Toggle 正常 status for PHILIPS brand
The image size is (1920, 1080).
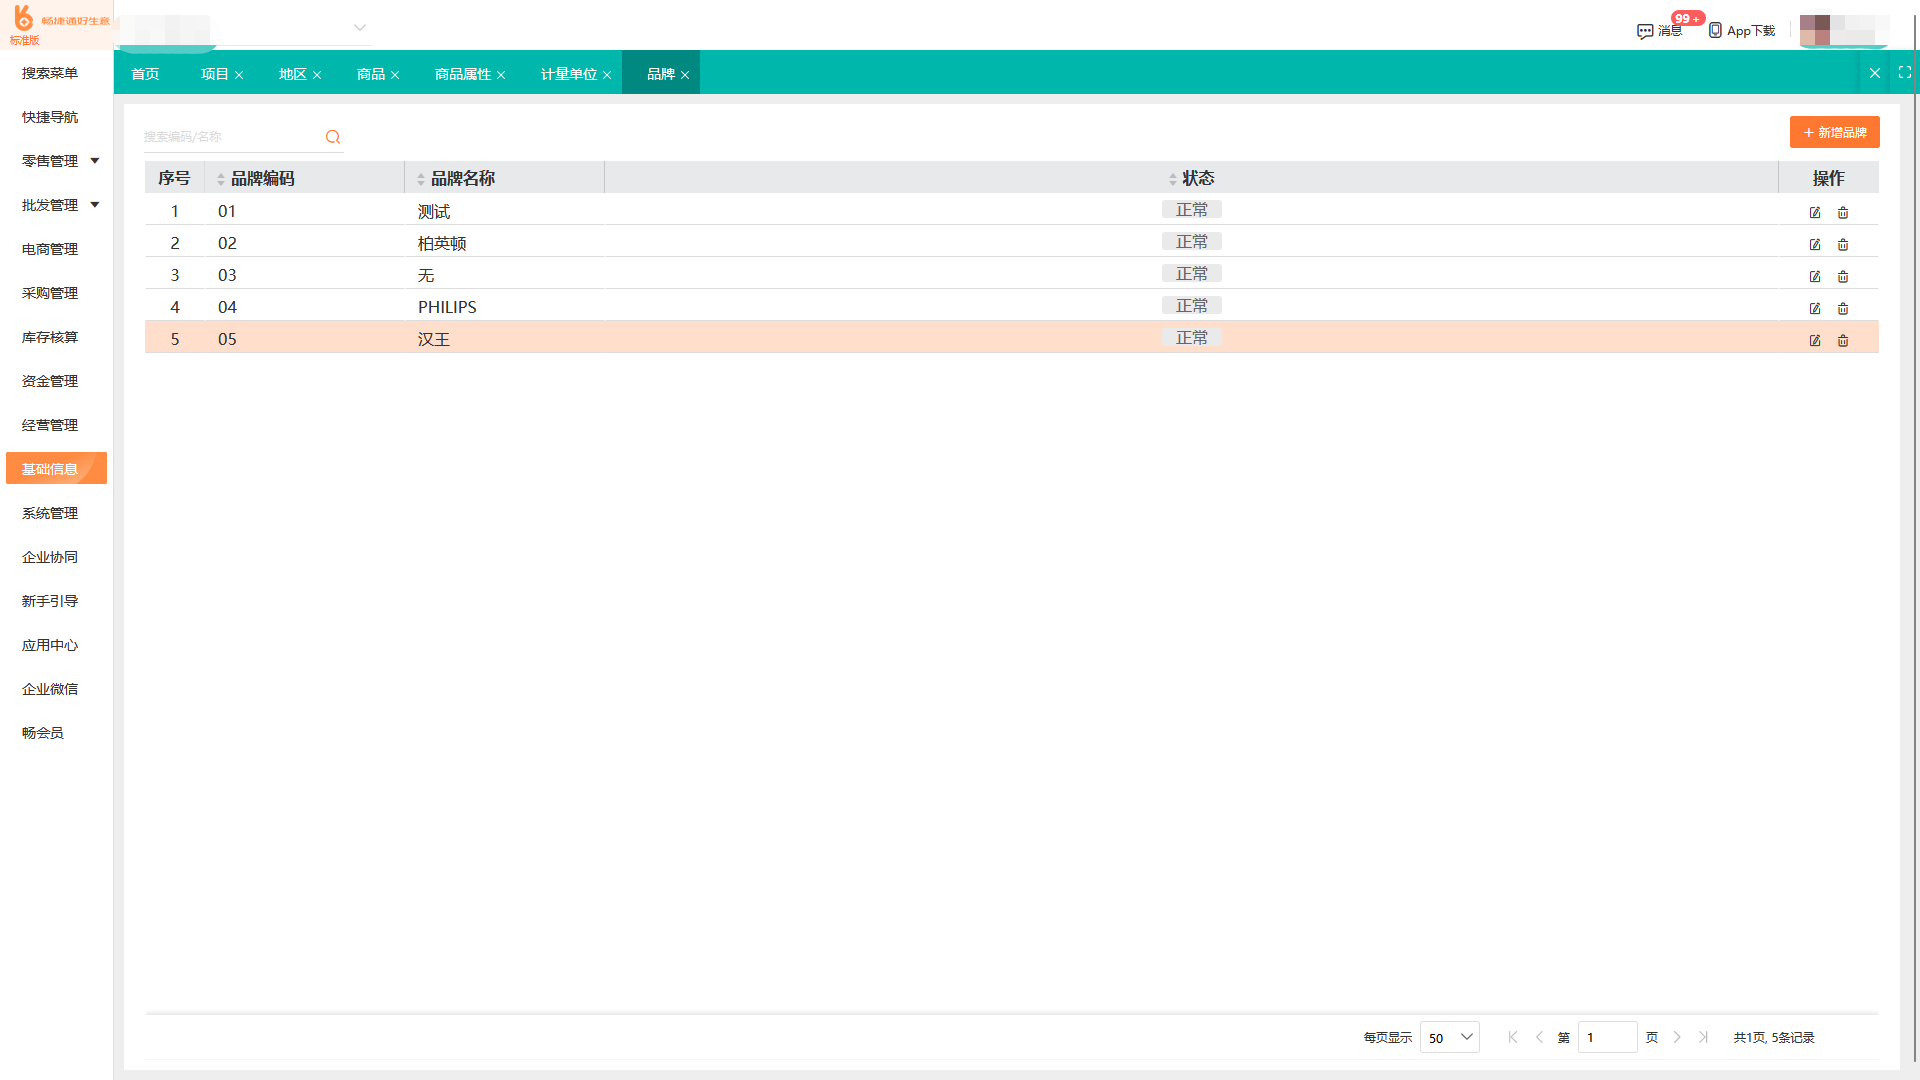point(1192,306)
